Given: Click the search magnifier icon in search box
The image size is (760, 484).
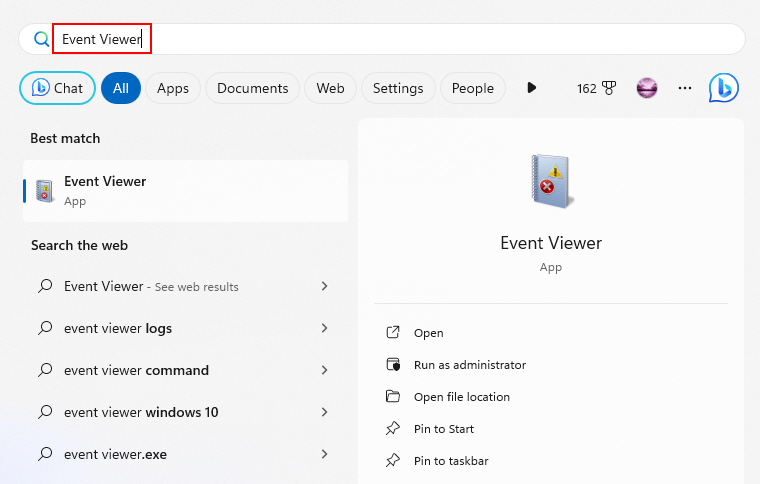Looking at the screenshot, I should [42, 39].
